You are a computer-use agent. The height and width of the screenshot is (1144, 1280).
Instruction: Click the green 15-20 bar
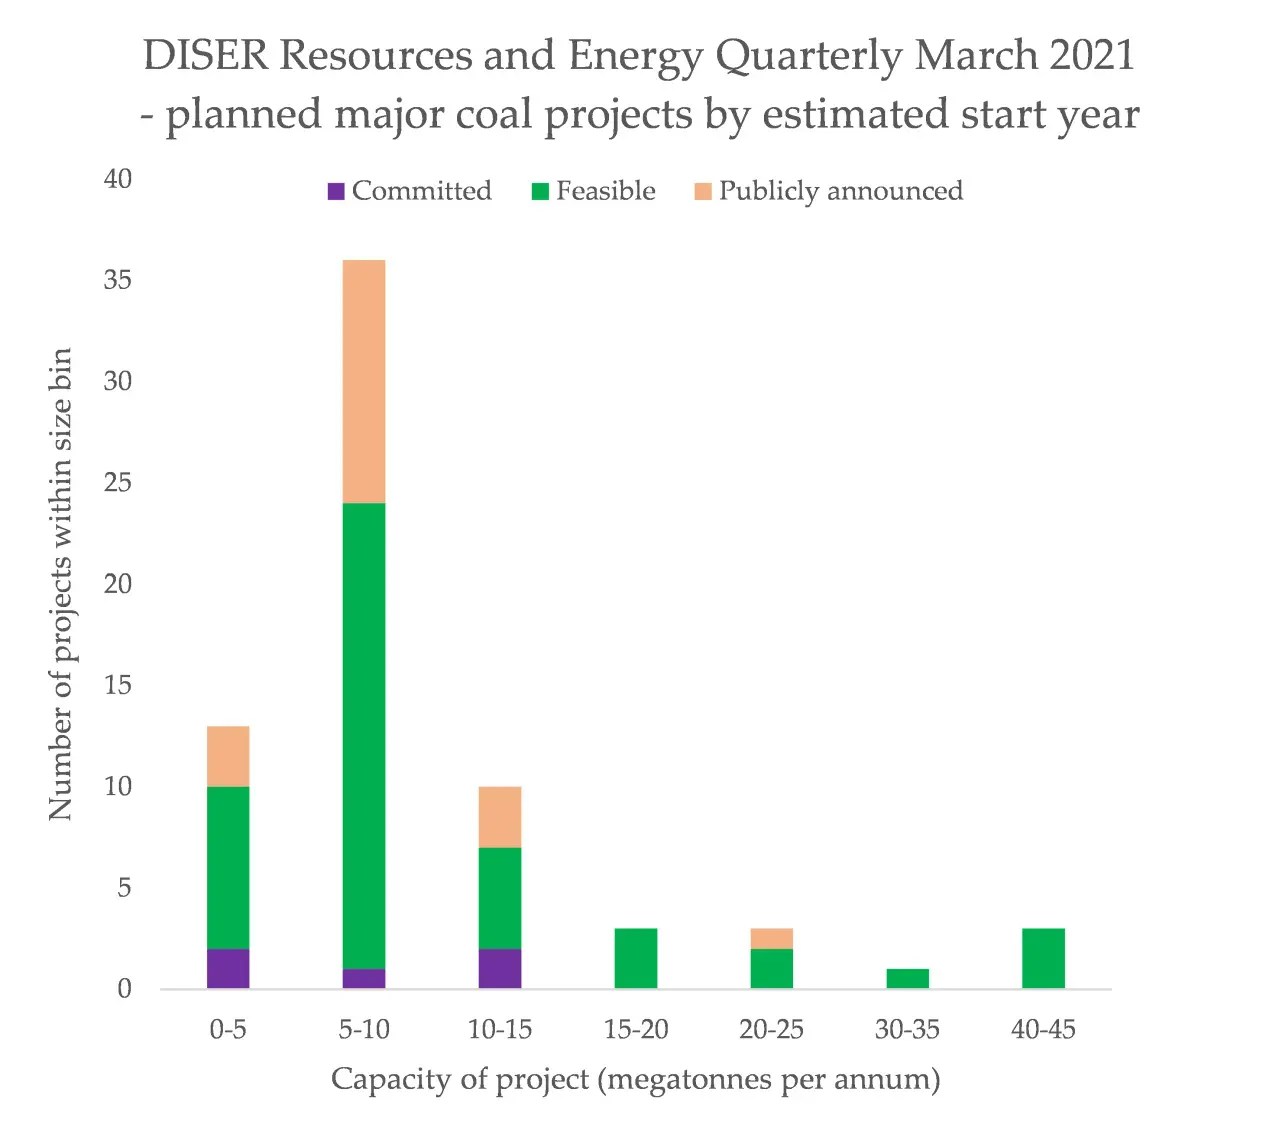pos(636,959)
